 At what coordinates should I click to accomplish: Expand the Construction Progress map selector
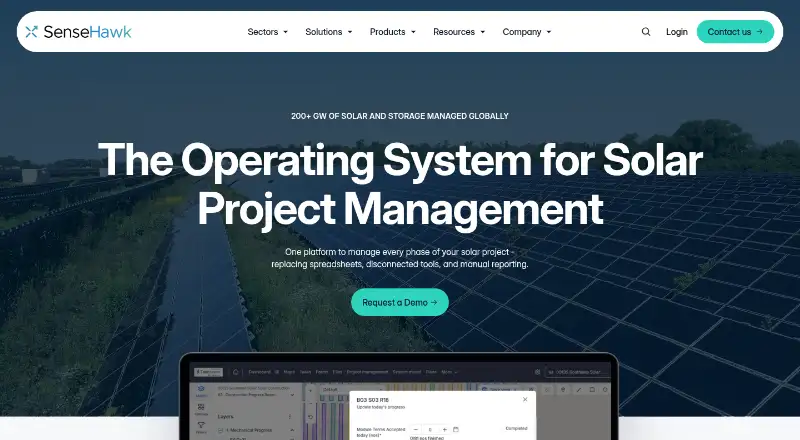pyautogui.click(x=292, y=395)
